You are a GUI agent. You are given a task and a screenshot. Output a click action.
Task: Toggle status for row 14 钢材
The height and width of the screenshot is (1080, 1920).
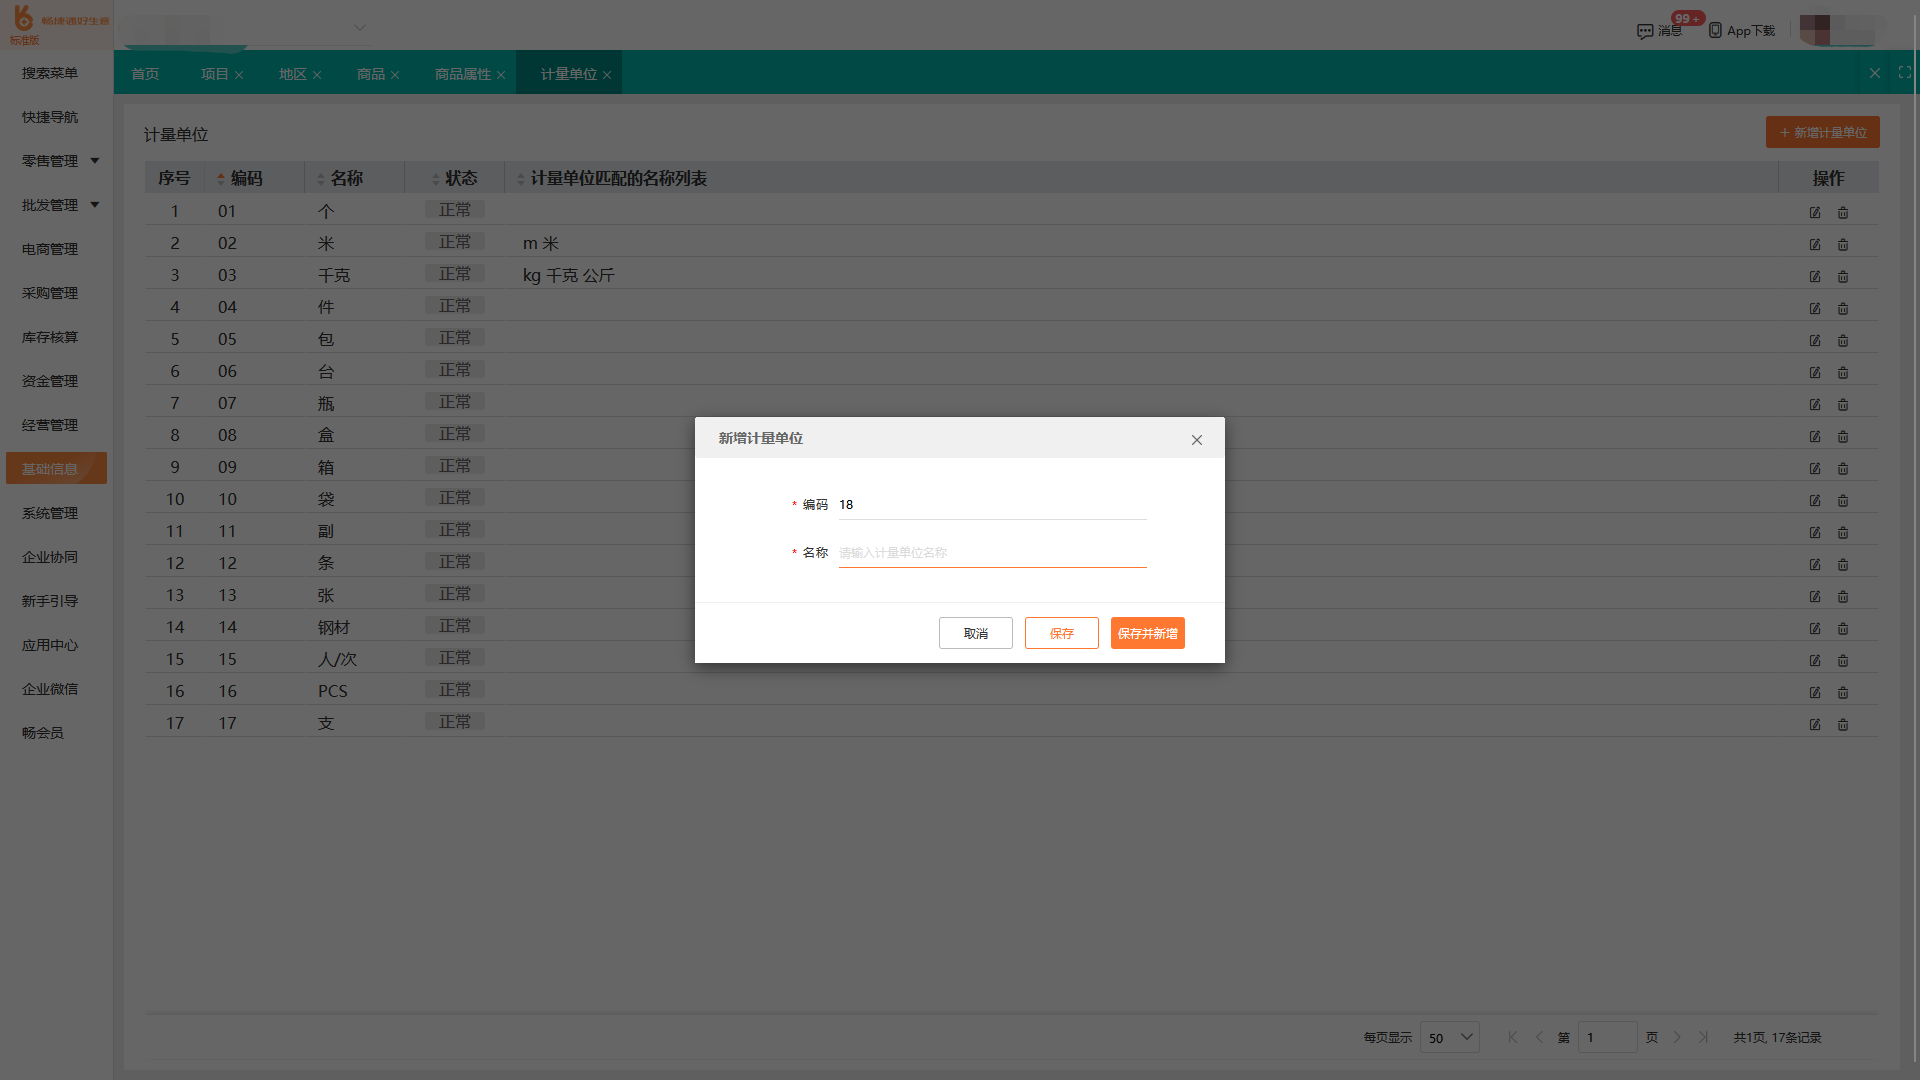click(x=455, y=625)
